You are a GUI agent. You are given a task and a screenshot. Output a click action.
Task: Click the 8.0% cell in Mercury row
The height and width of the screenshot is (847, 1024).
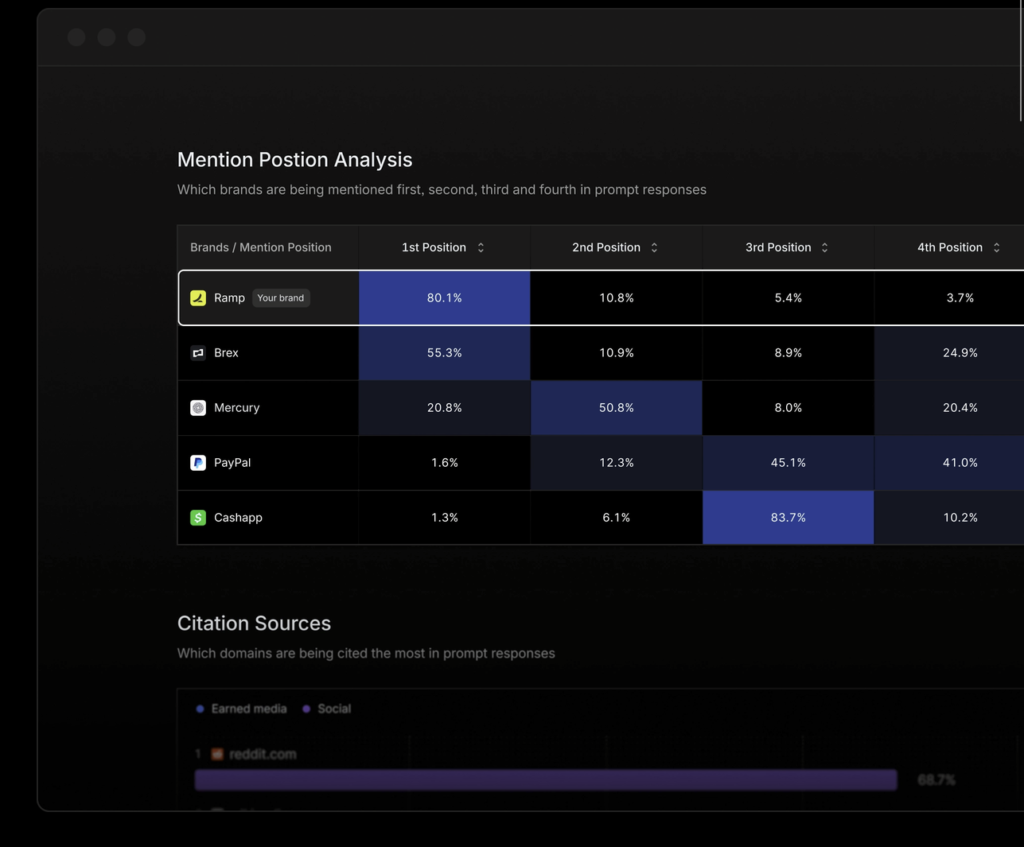click(x=788, y=408)
